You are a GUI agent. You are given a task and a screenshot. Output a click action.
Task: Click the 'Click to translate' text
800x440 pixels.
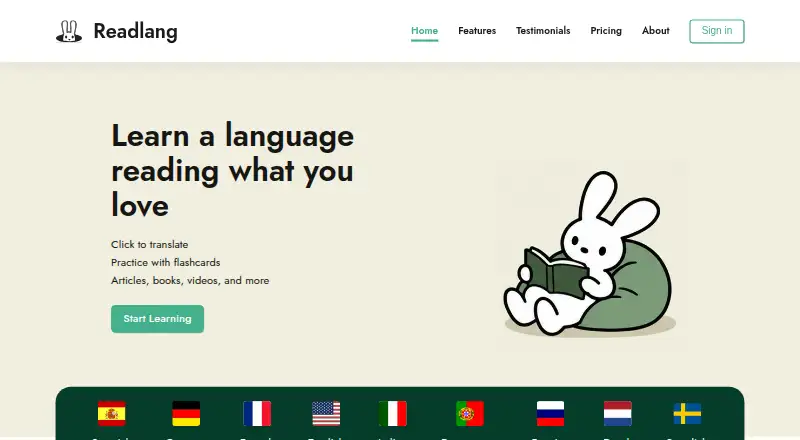pyautogui.click(x=149, y=245)
